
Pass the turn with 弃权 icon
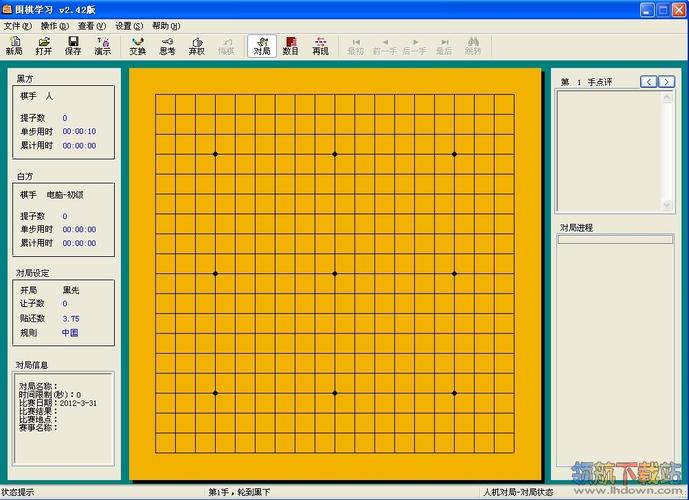196,45
